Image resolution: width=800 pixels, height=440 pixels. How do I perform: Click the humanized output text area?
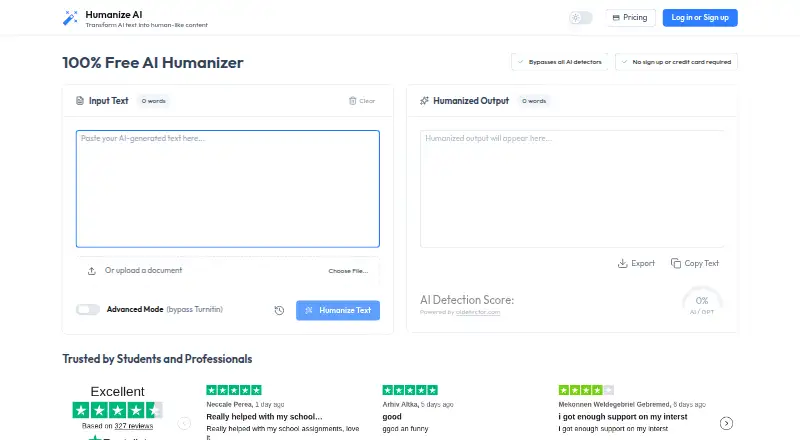[x=572, y=189]
